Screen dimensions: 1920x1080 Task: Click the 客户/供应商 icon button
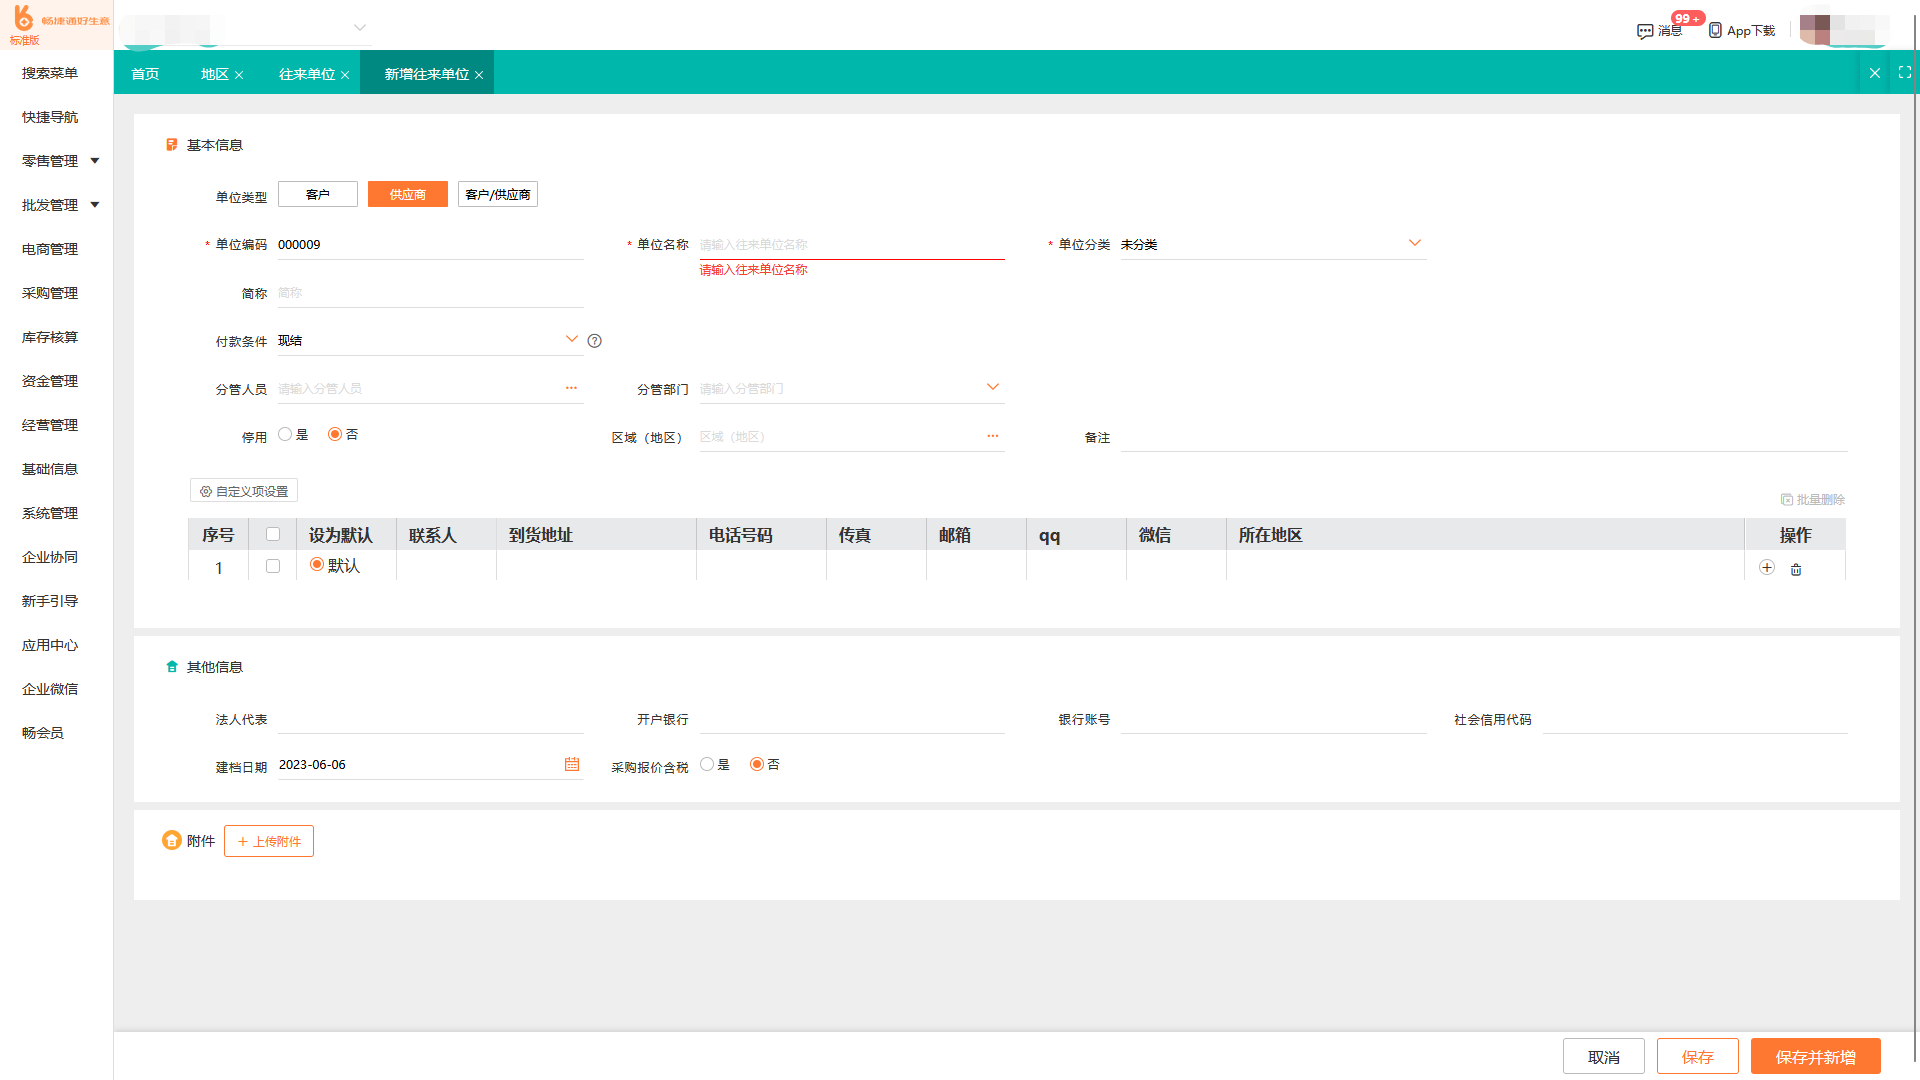pyautogui.click(x=498, y=195)
